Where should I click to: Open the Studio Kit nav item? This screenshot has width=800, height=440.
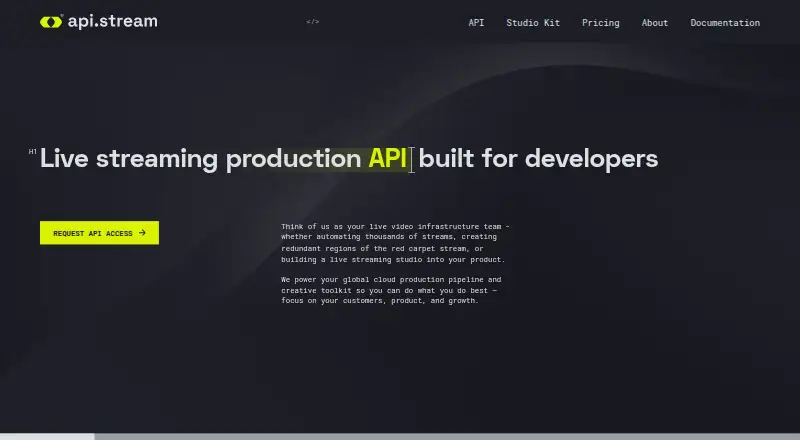point(533,22)
